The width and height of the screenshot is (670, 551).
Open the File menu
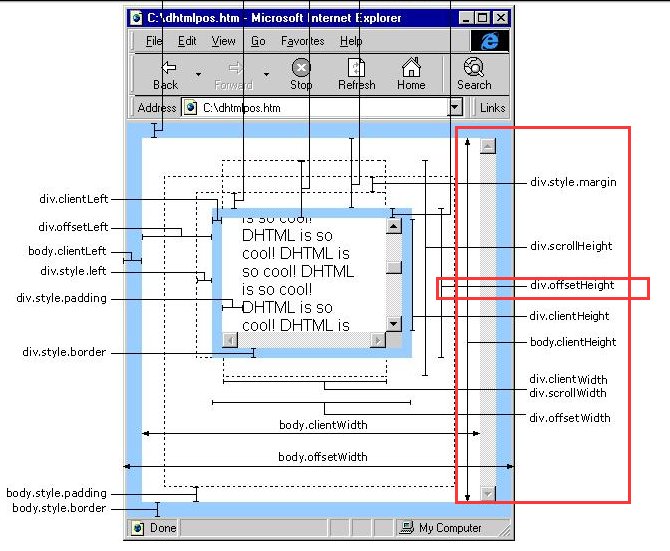click(x=154, y=41)
